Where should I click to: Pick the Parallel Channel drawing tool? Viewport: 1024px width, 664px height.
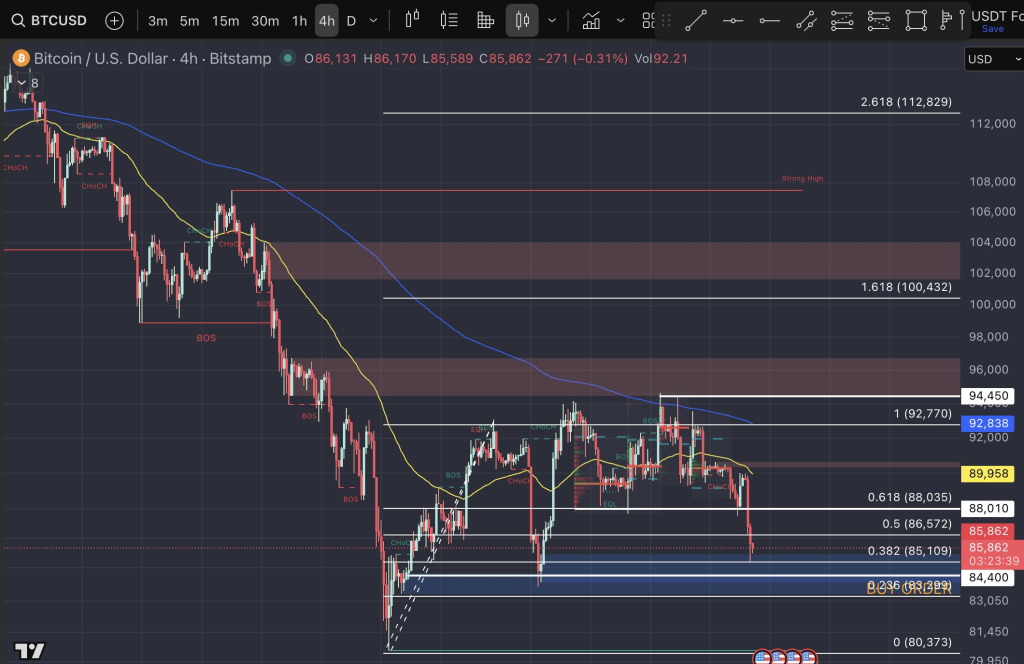coord(806,20)
